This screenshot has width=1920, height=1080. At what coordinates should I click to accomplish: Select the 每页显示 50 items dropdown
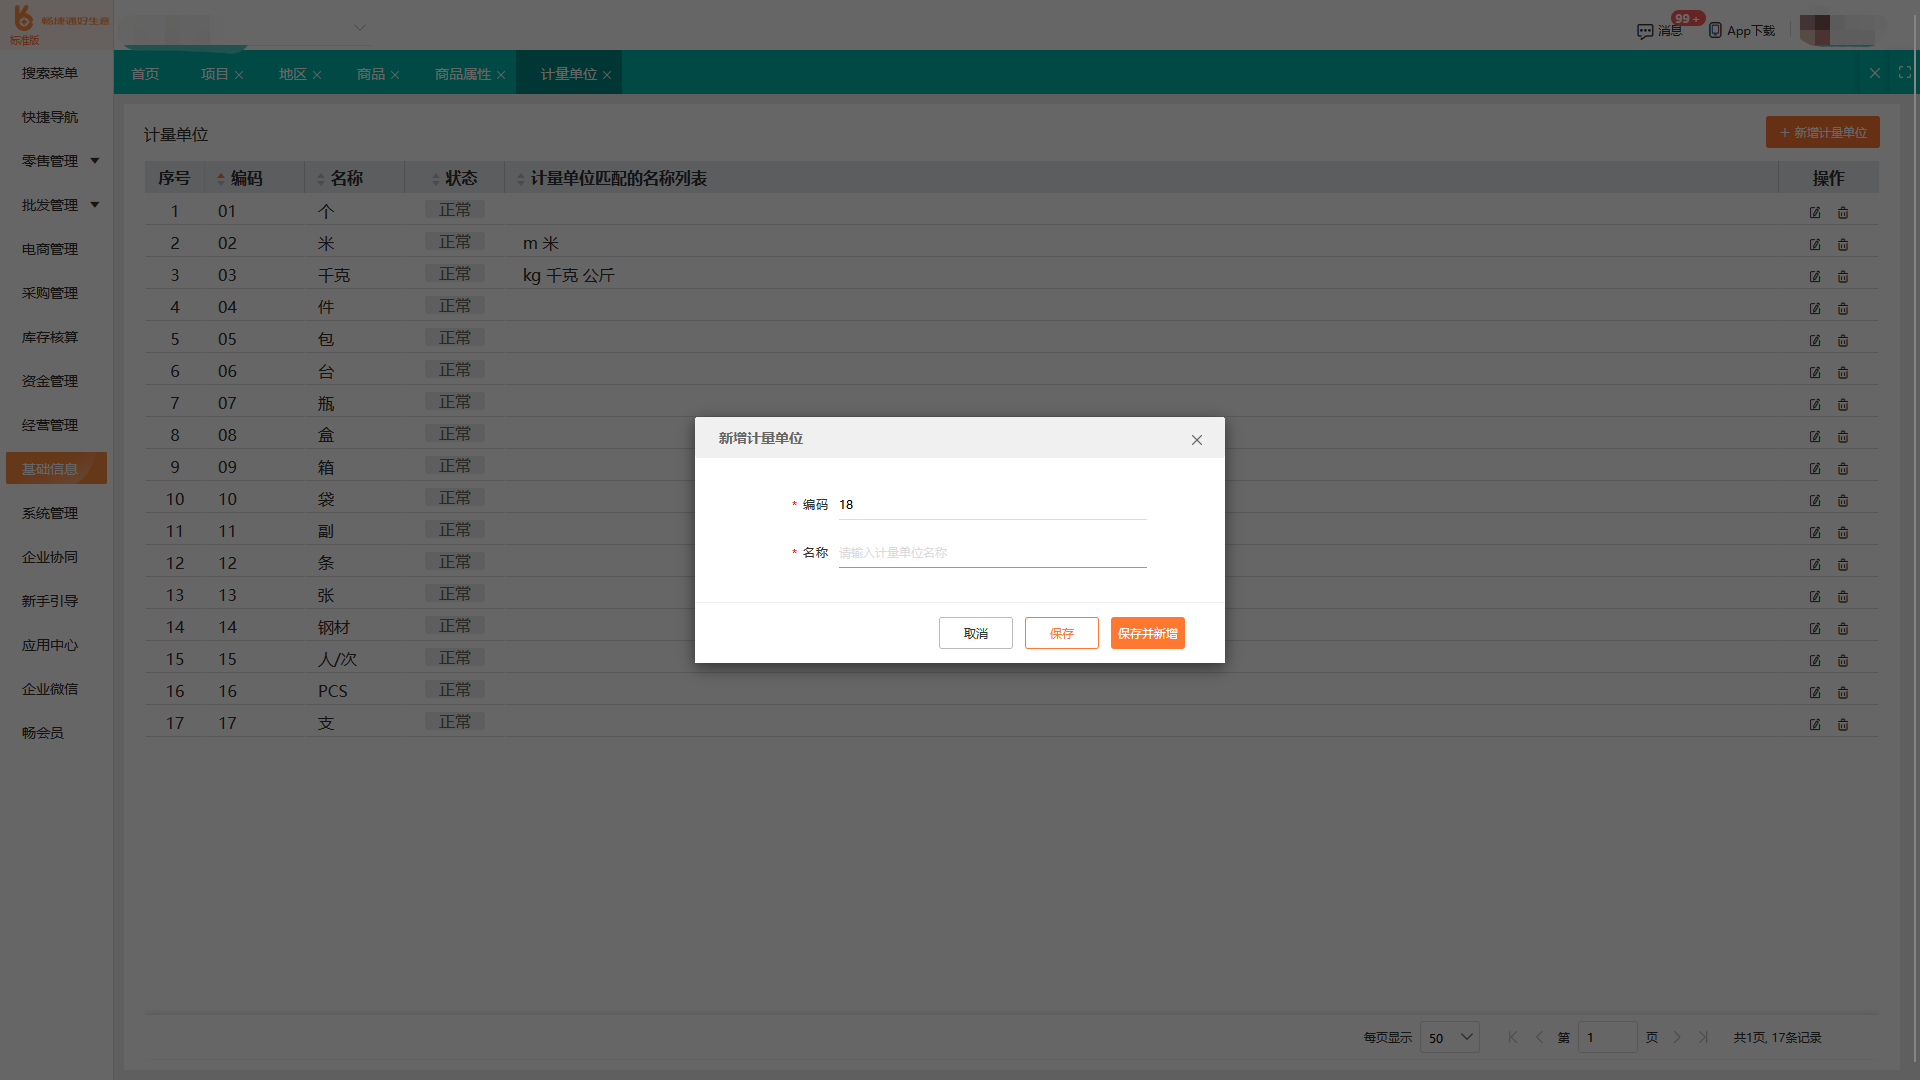(1451, 1038)
